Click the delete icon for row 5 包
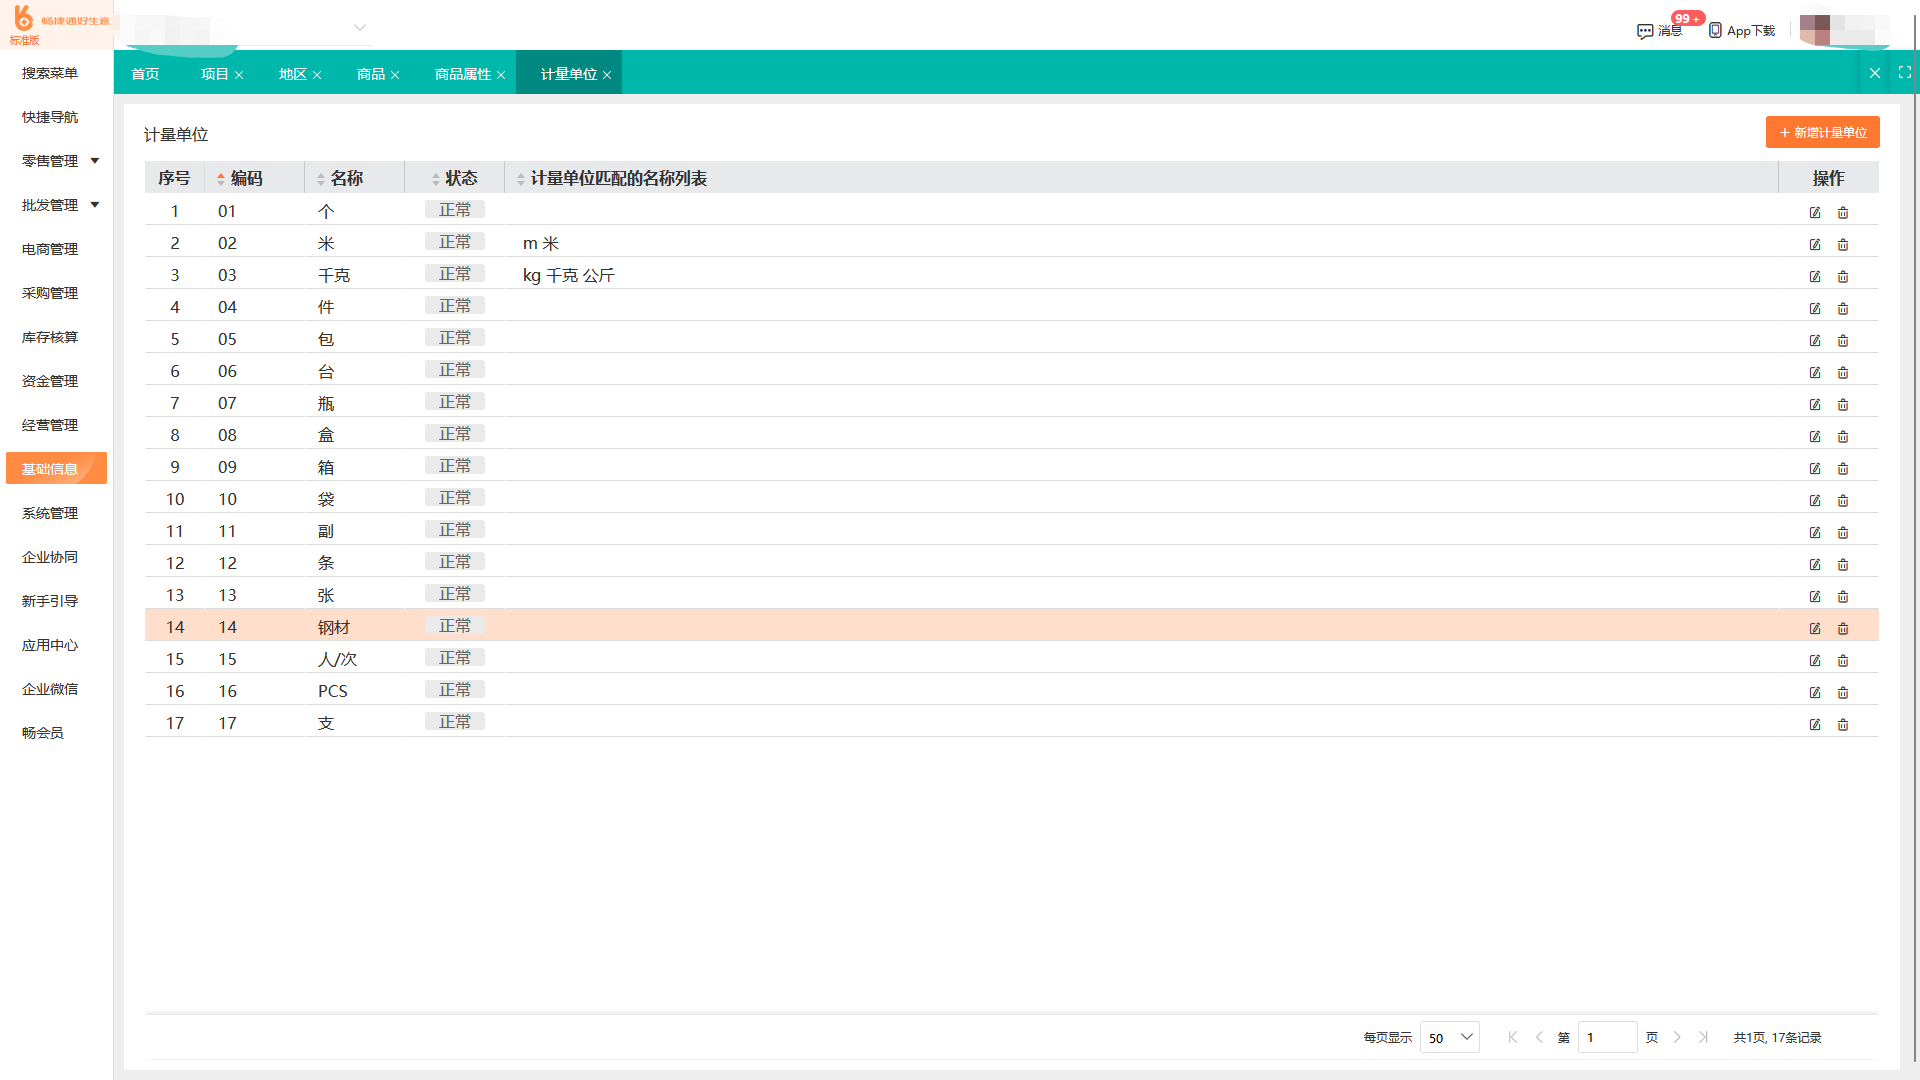This screenshot has width=1920, height=1080. point(1844,339)
